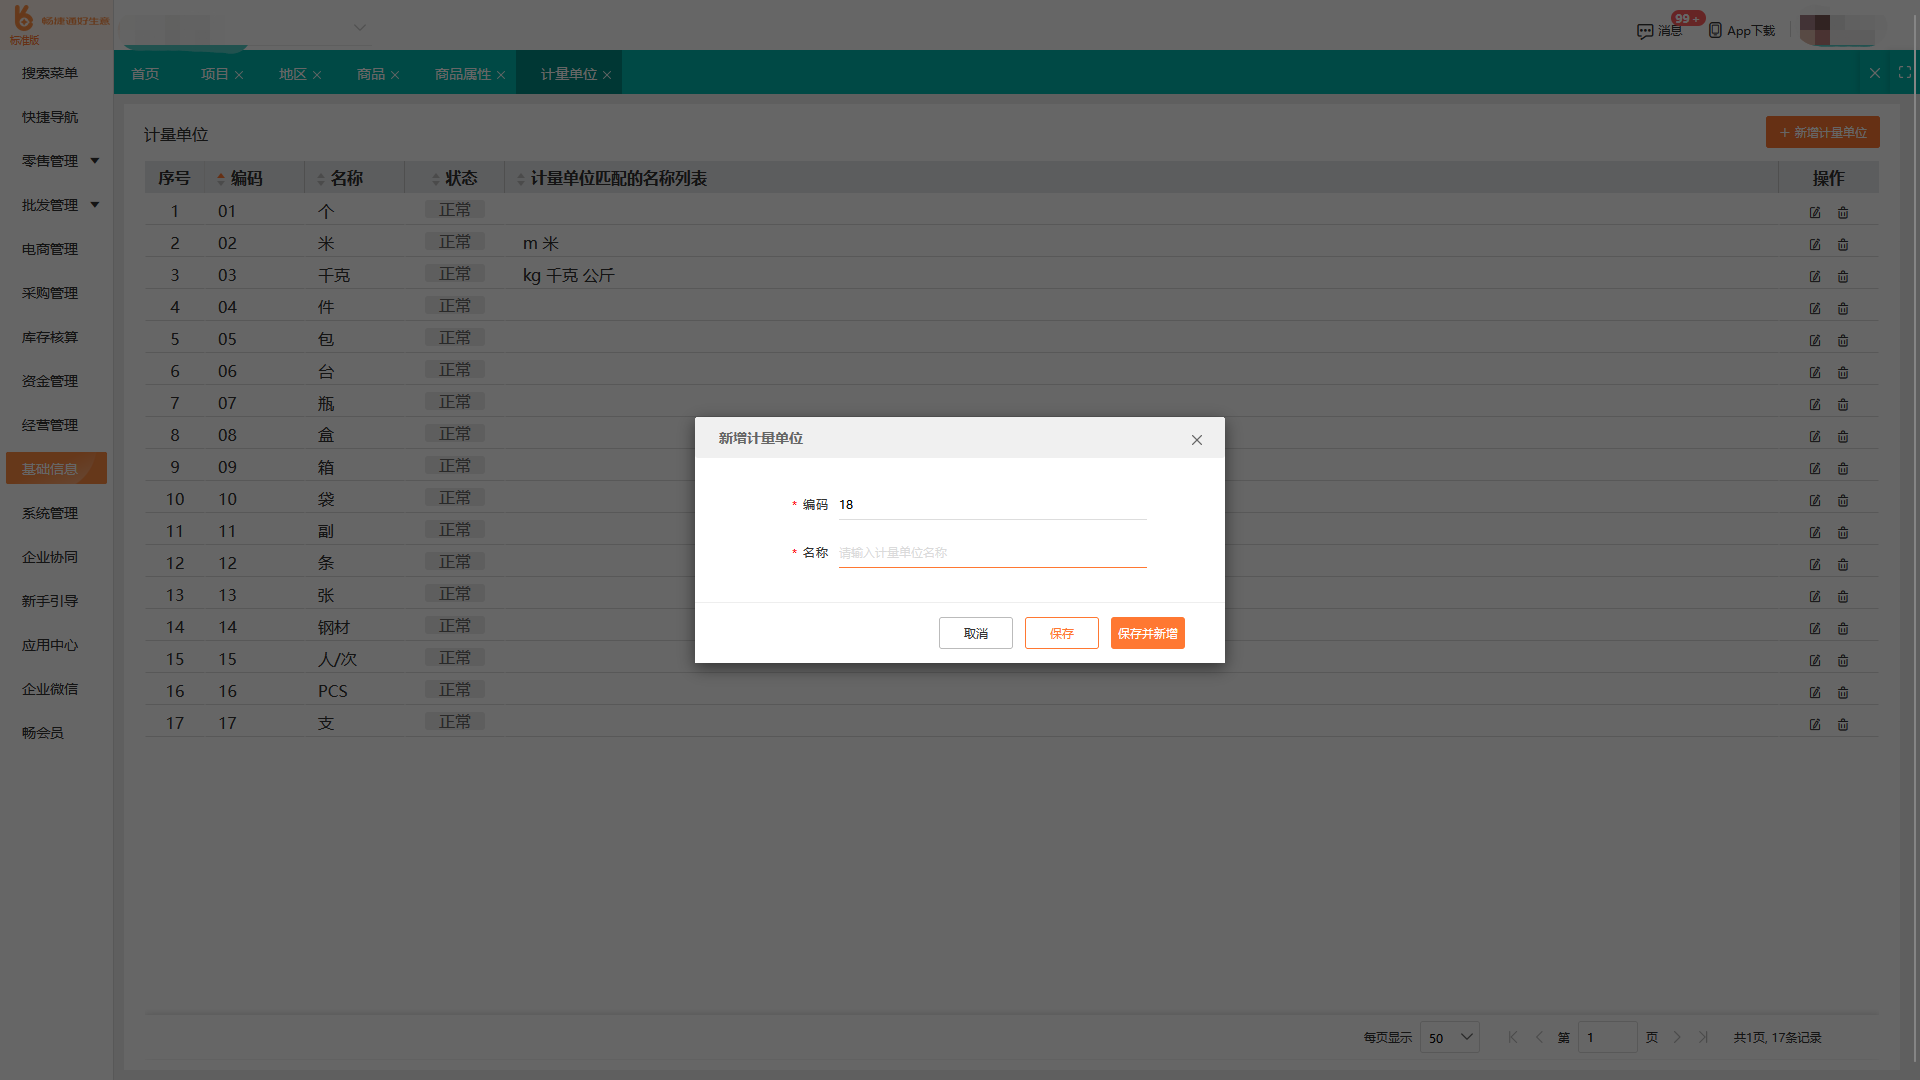The height and width of the screenshot is (1080, 1920).
Task: Open the 每页显示 50 items dropdown
Action: click(x=1449, y=1036)
